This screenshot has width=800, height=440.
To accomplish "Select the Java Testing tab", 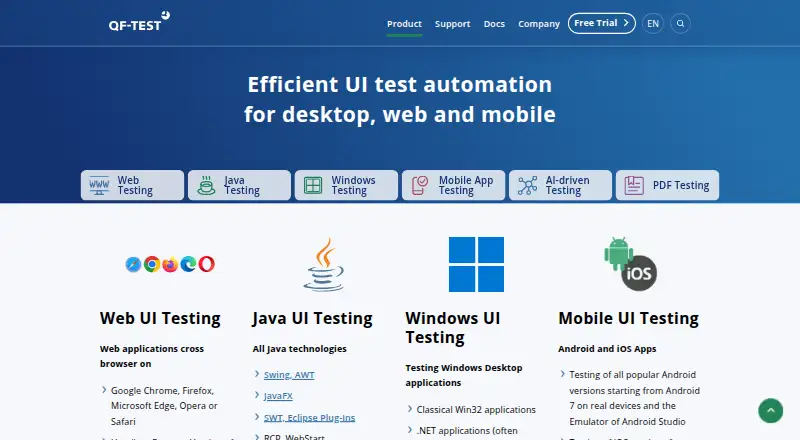I will (239, 185).
